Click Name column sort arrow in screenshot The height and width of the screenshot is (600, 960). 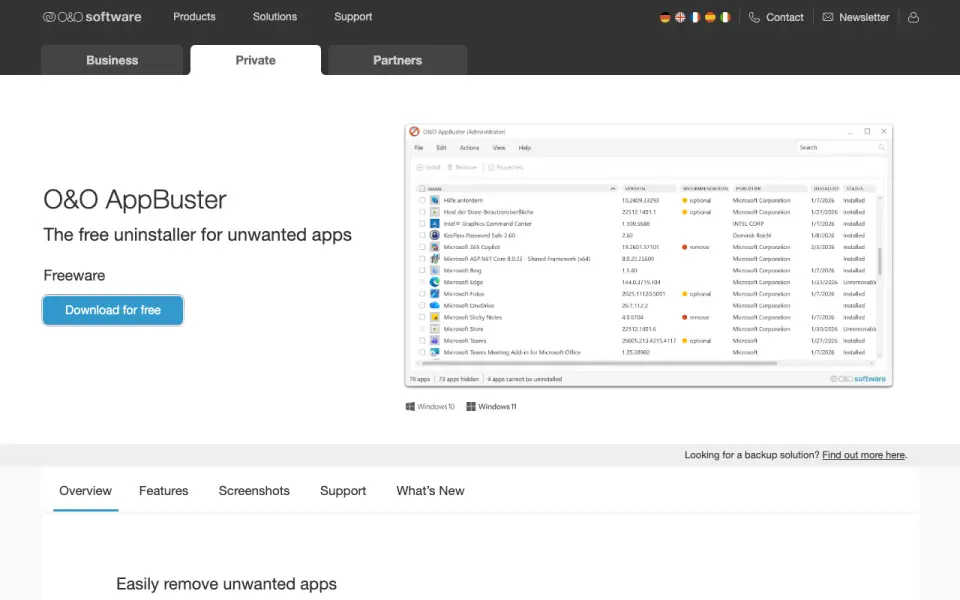pos(613,189)
